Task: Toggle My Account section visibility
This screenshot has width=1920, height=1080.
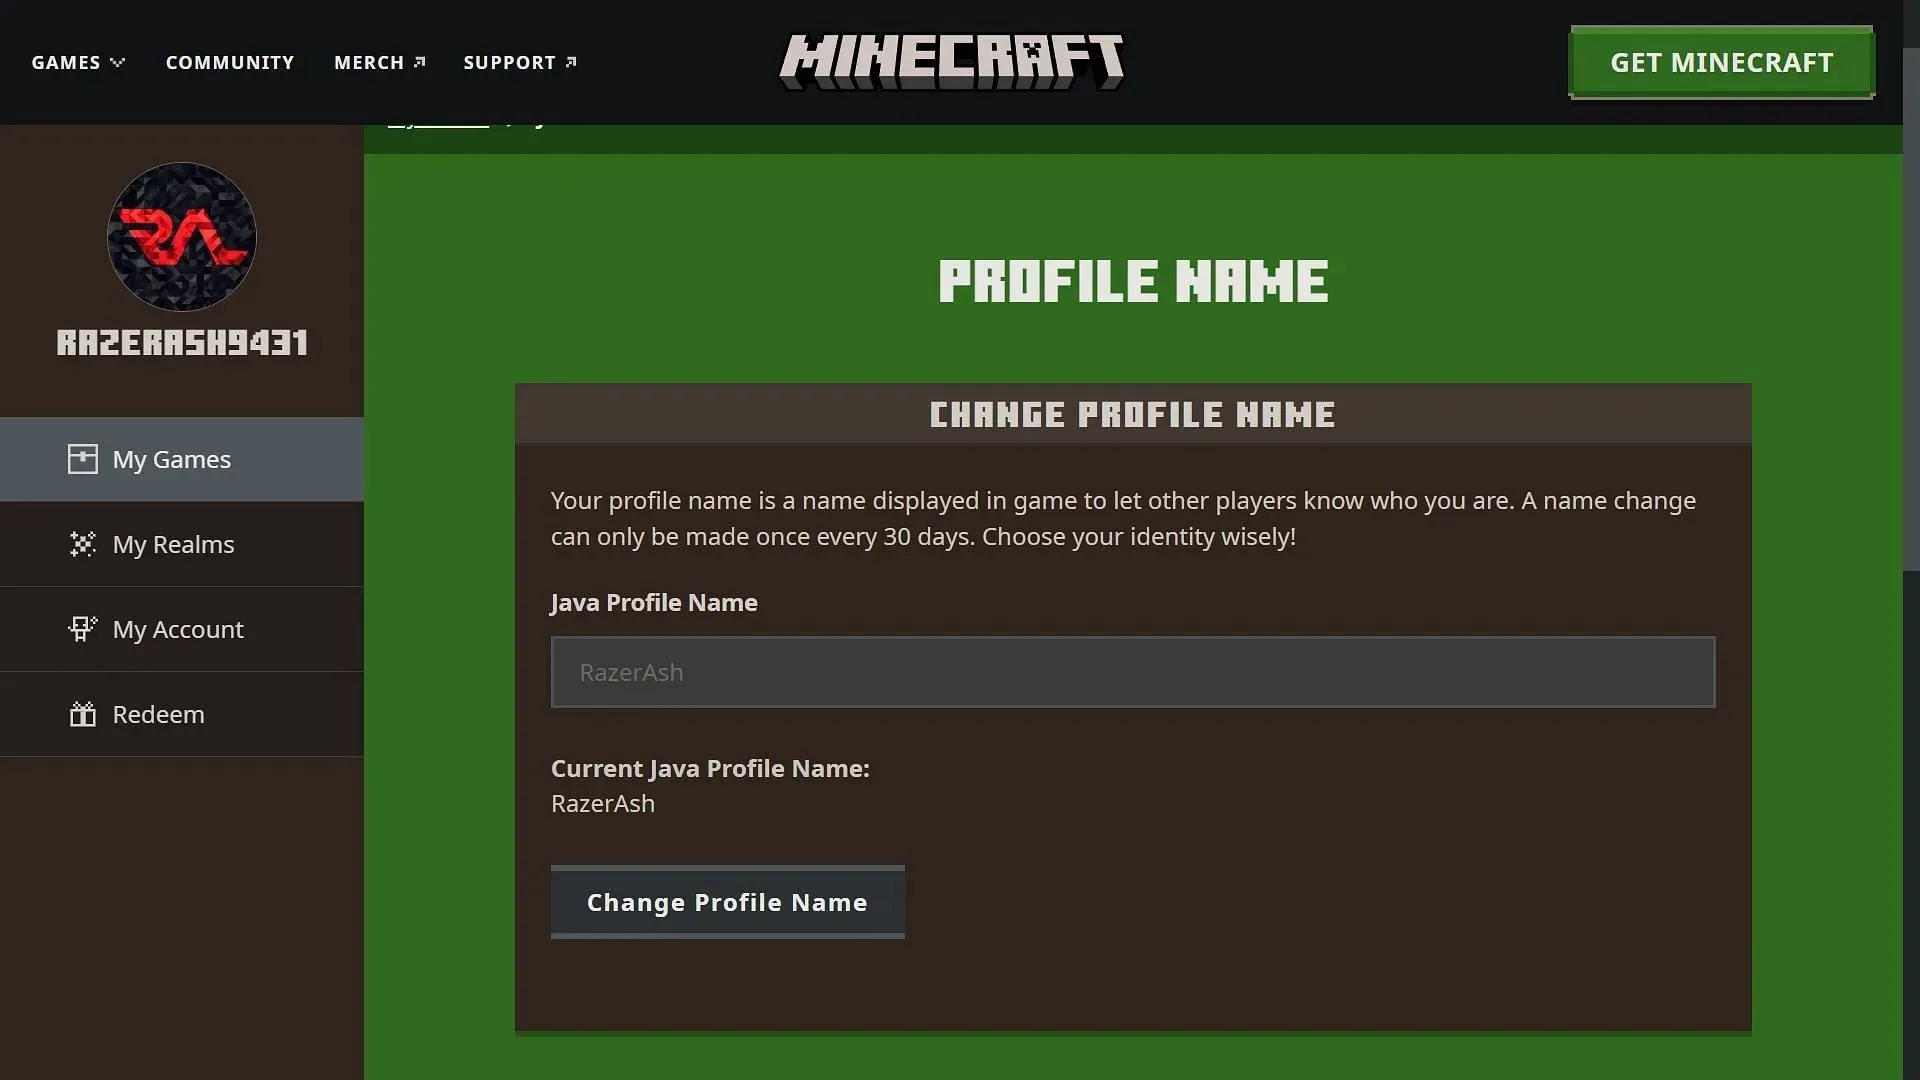Action: [x=178, y=628]
